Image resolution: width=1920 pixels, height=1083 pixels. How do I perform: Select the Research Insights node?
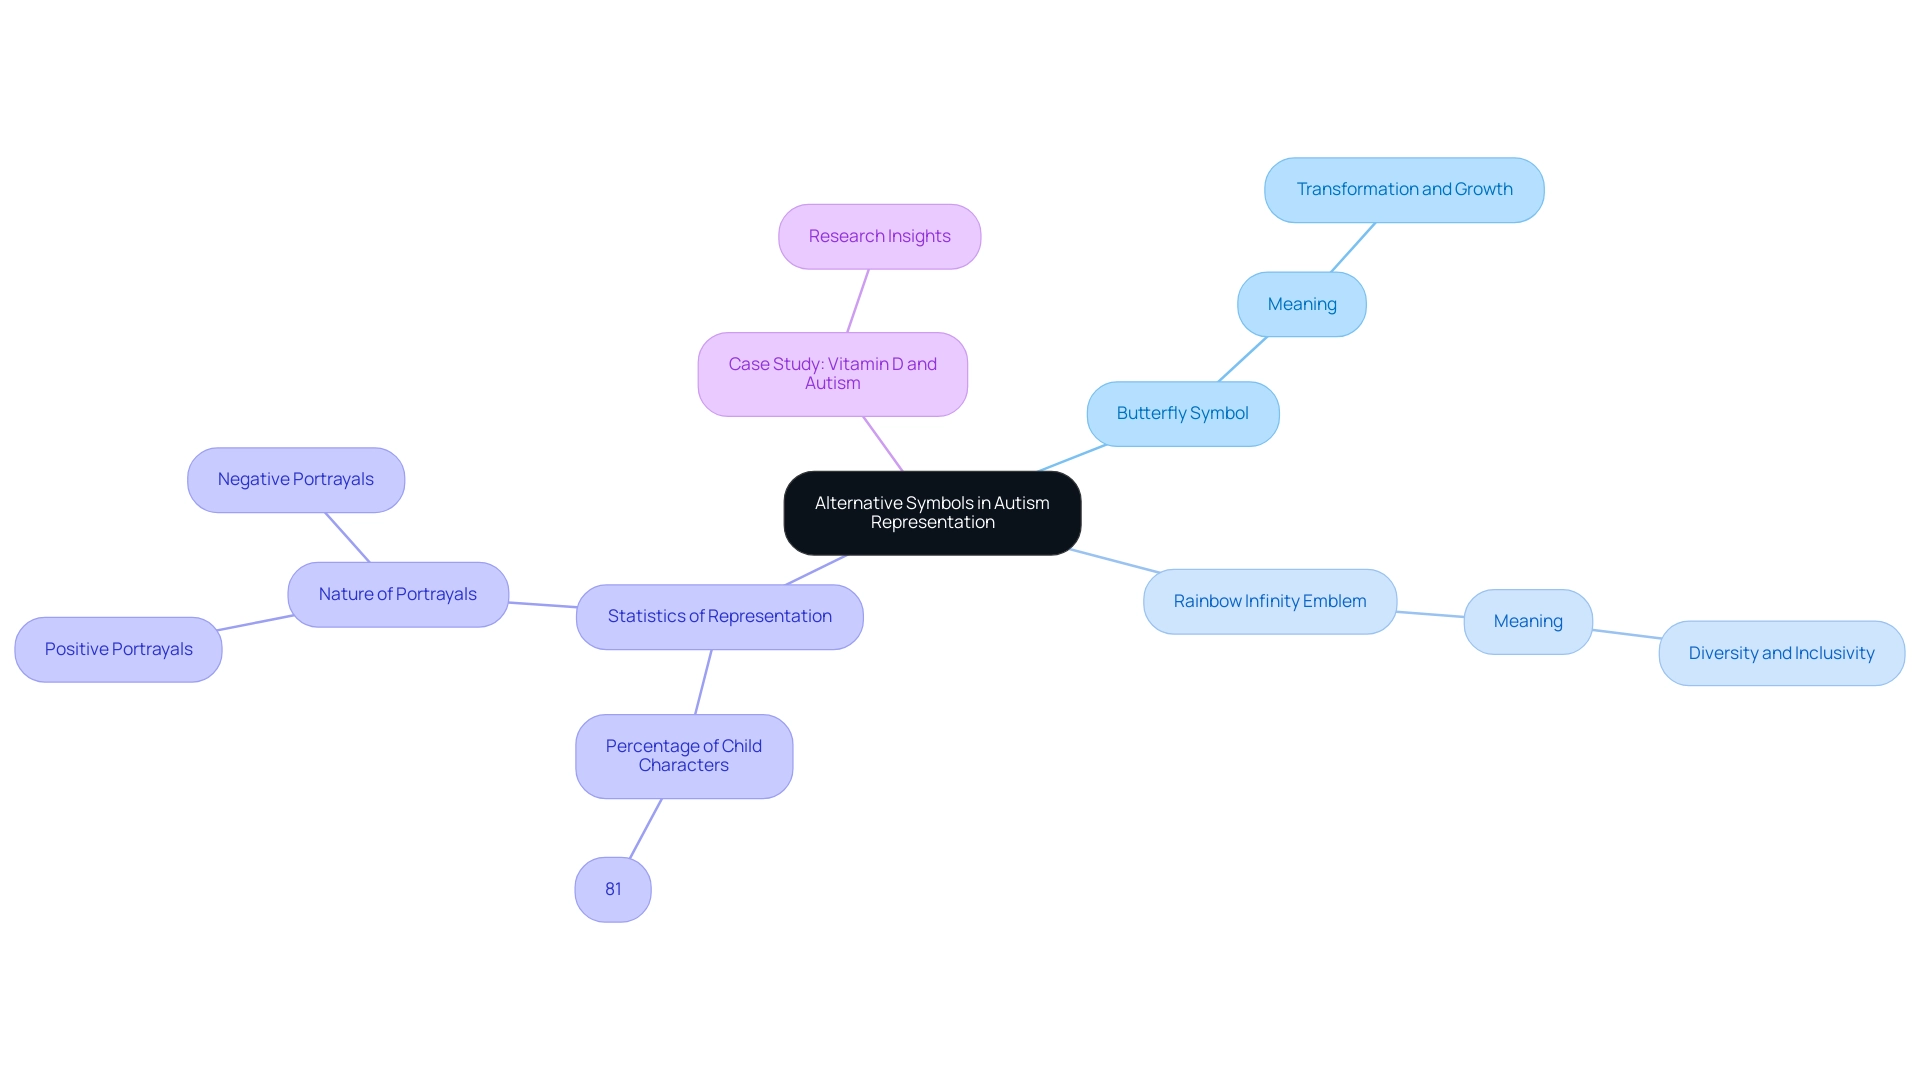(x=878, y=235)
